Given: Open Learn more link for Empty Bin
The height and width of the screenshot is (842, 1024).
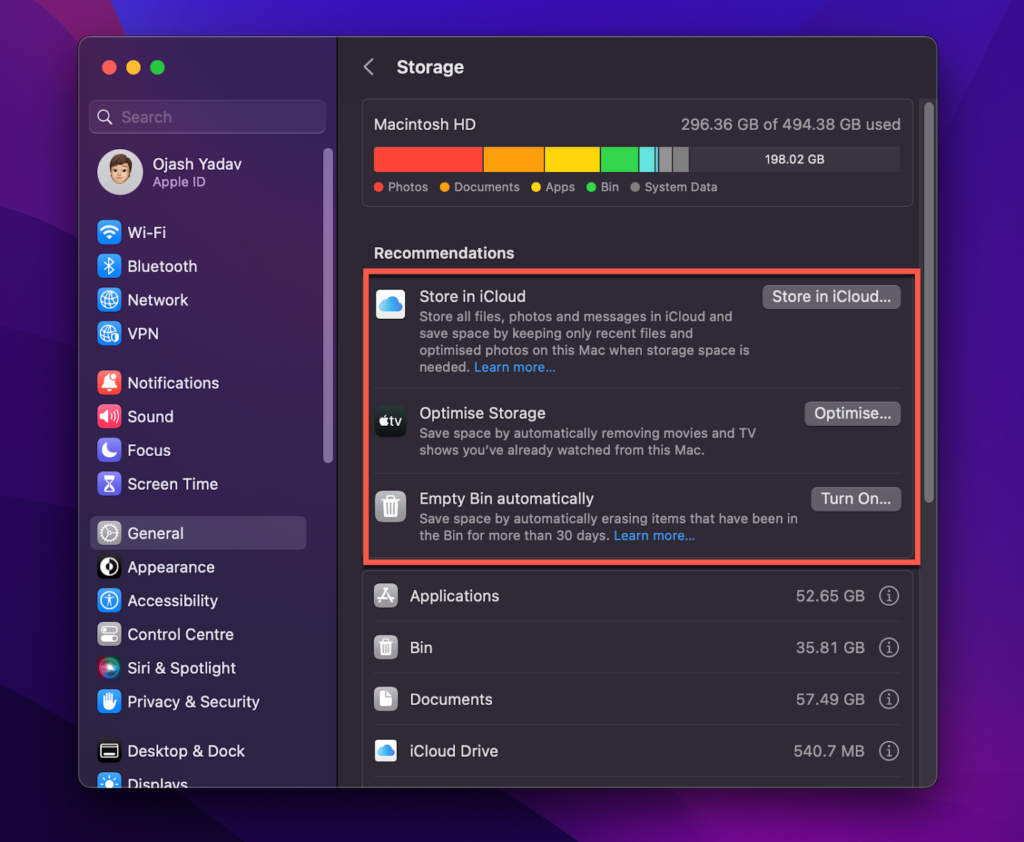Looking at the screenshot, I should point(654,536).
